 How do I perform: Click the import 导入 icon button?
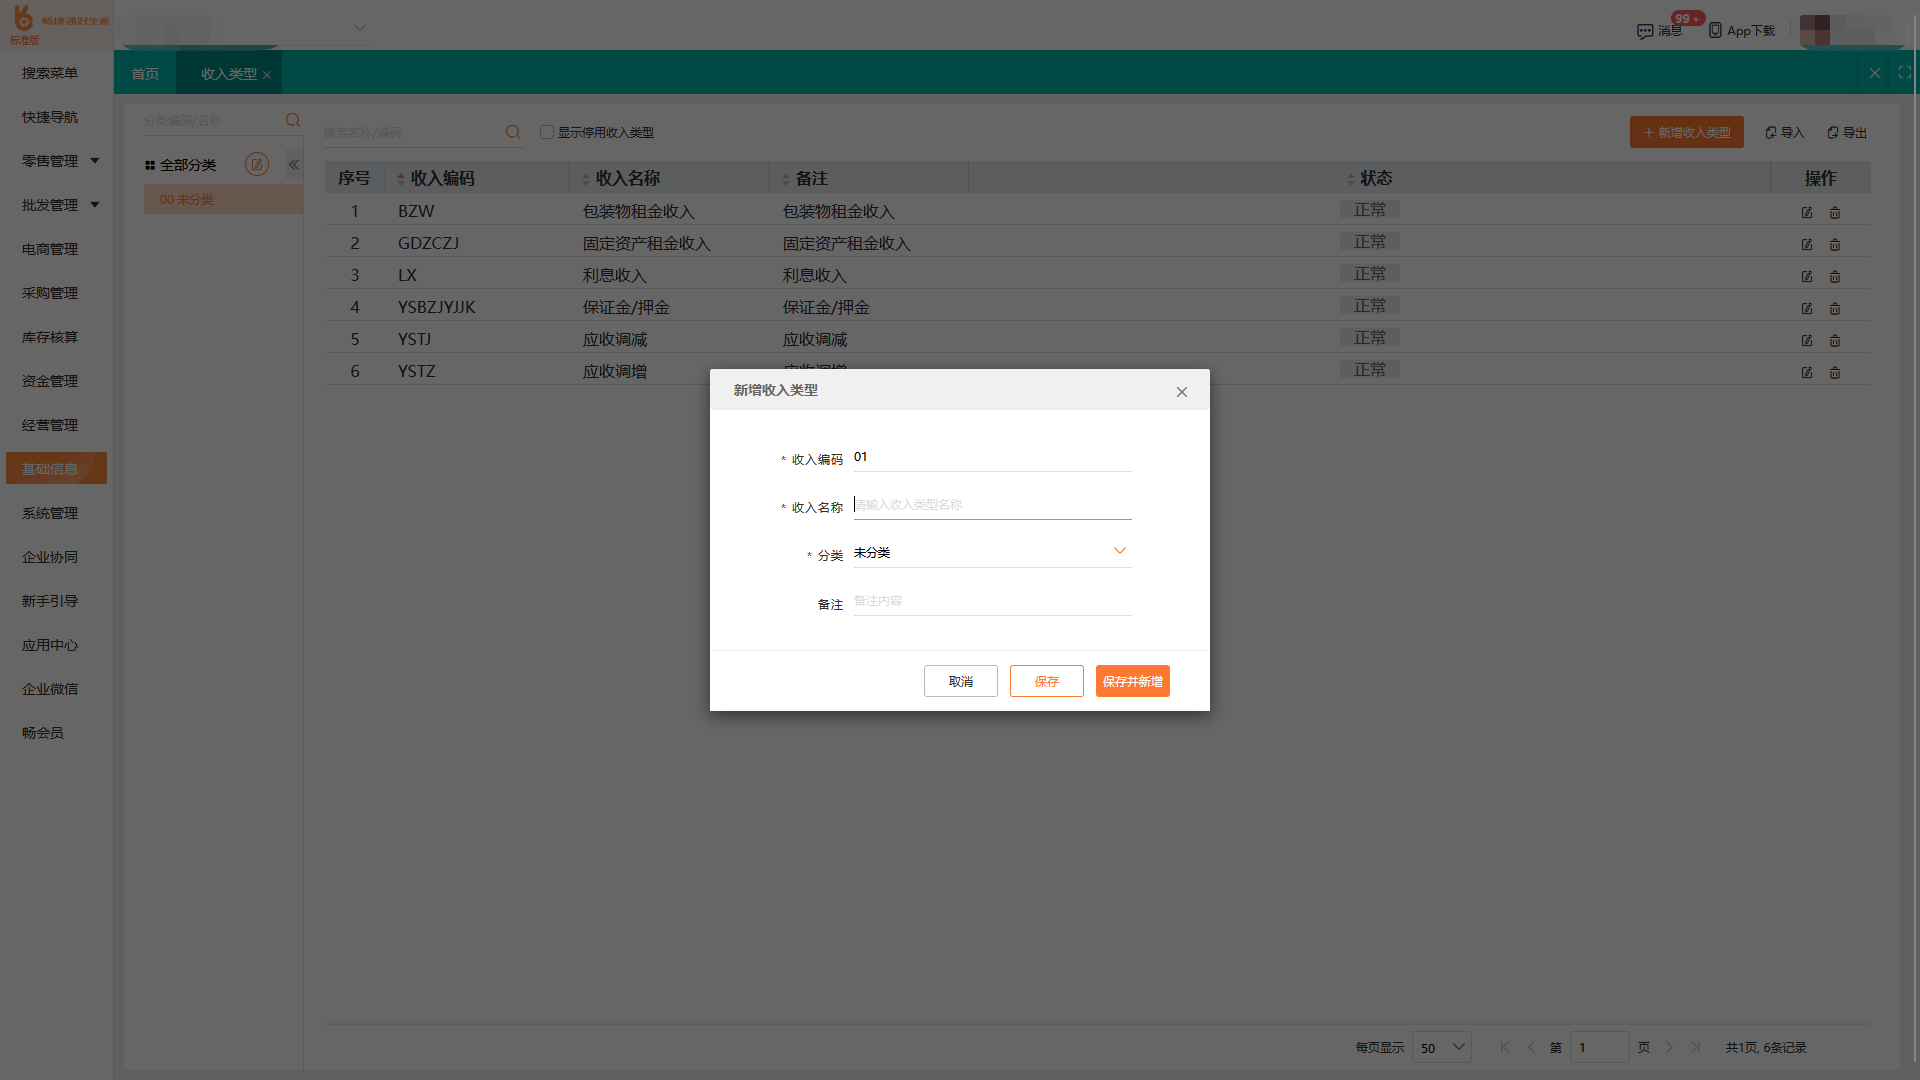point(1785,132)
